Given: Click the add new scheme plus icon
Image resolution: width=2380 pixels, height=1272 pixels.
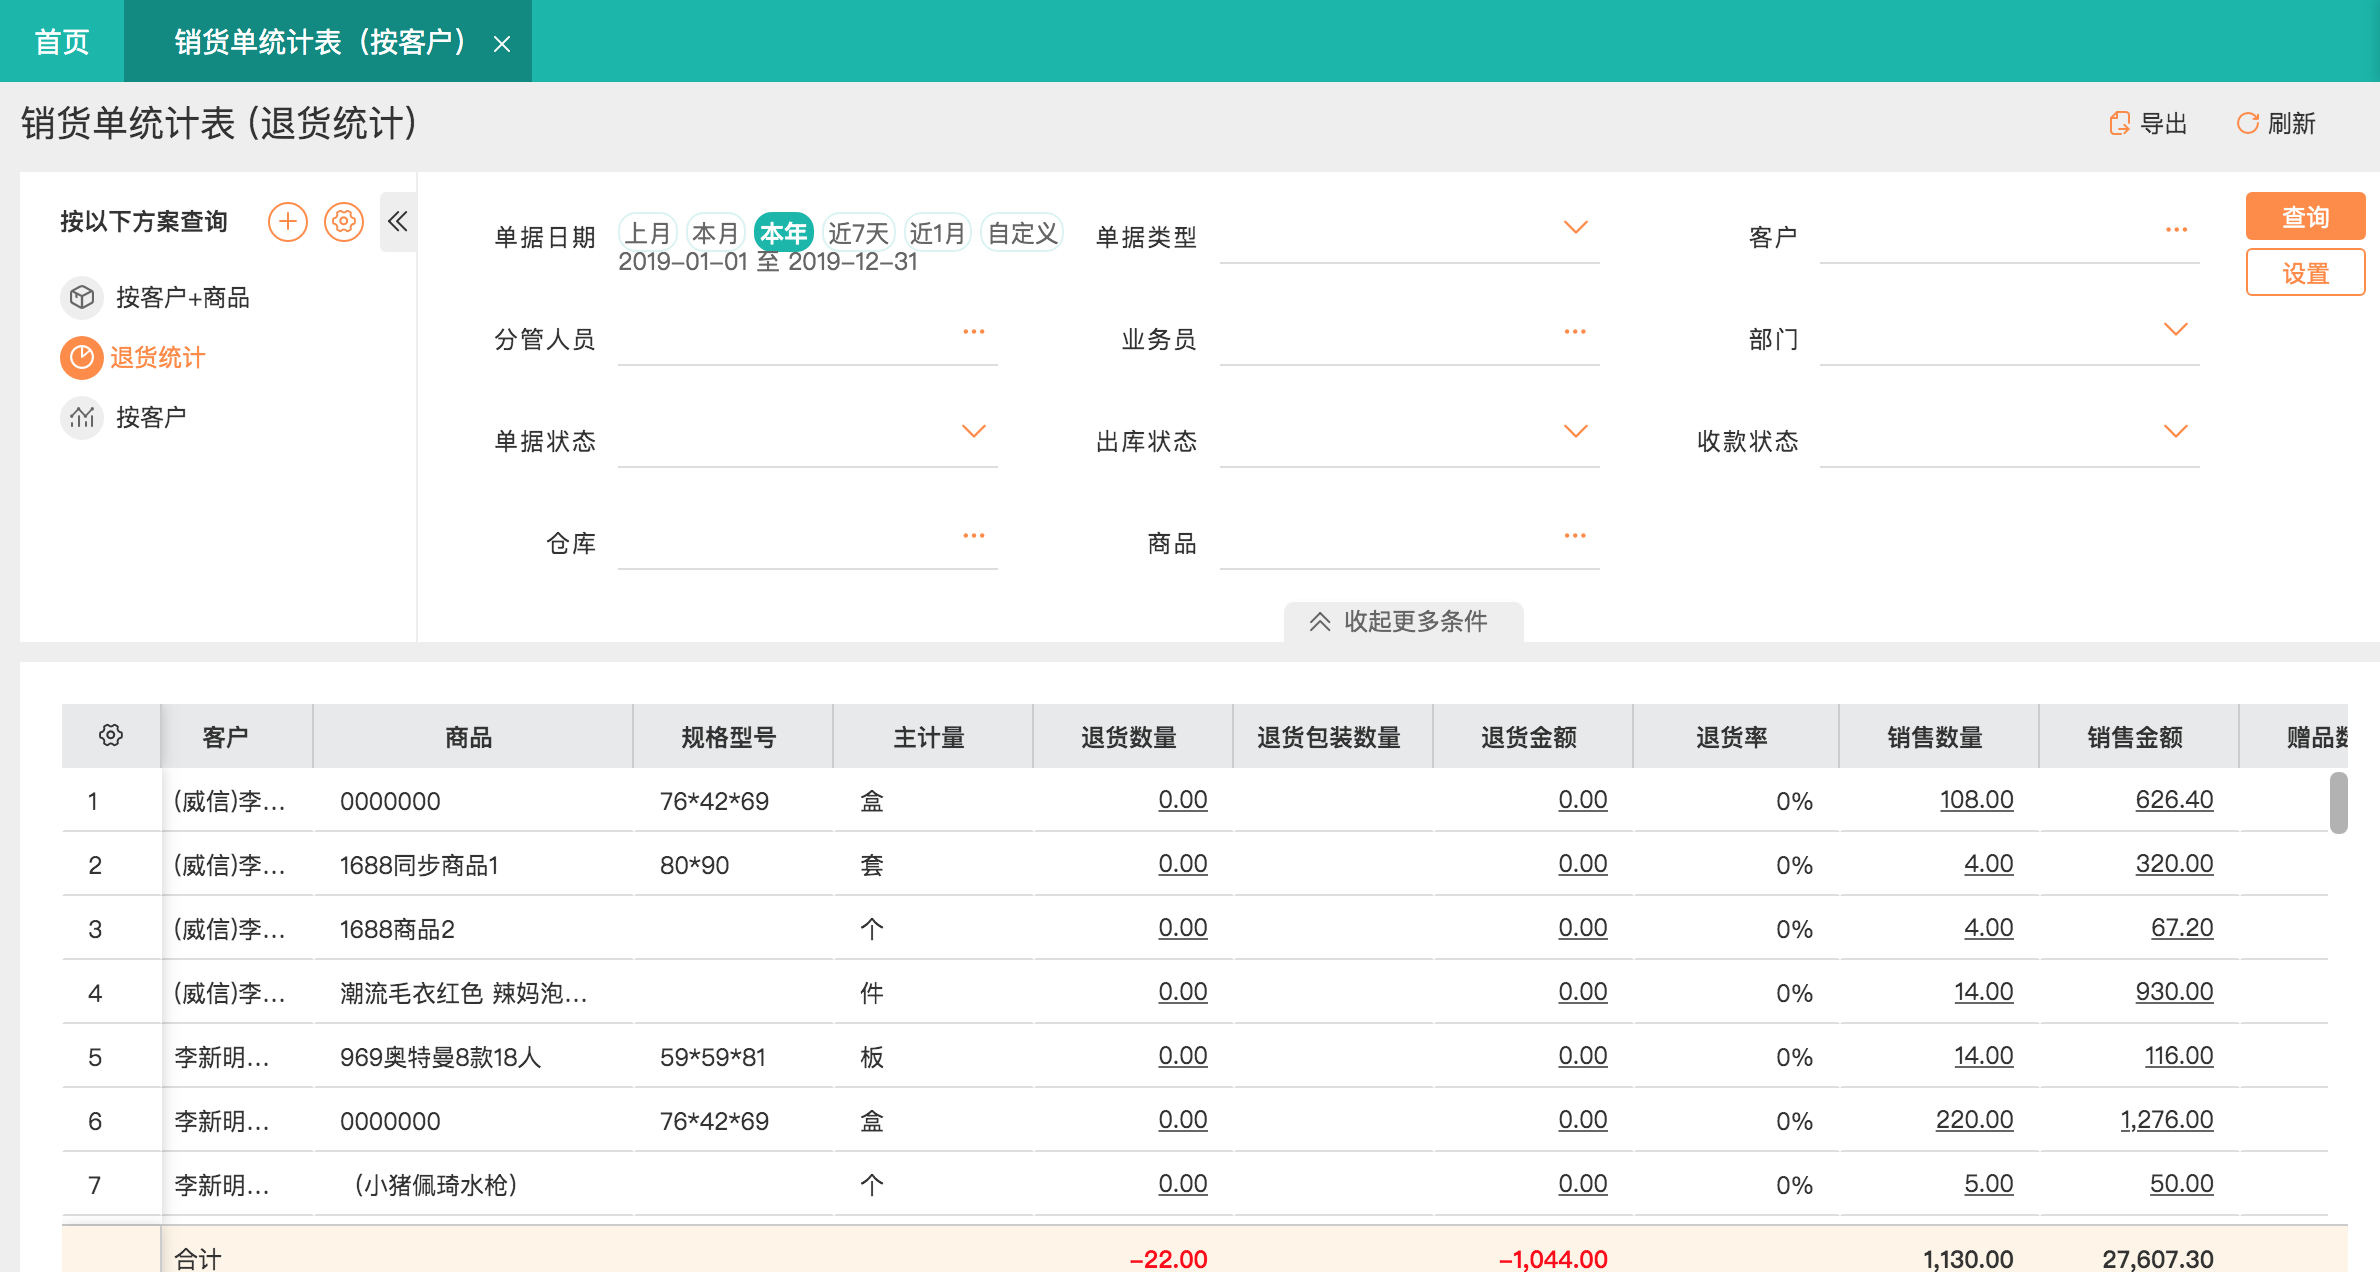Looking at the screenshot, I should [290, 220].
